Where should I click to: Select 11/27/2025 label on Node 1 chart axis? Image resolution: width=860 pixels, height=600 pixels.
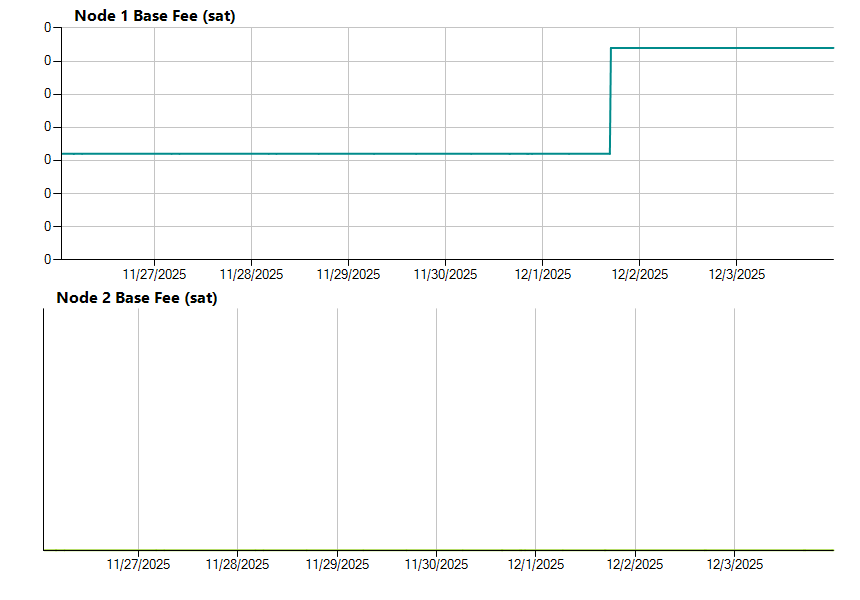pyautogui.click(x=154, y=274)
